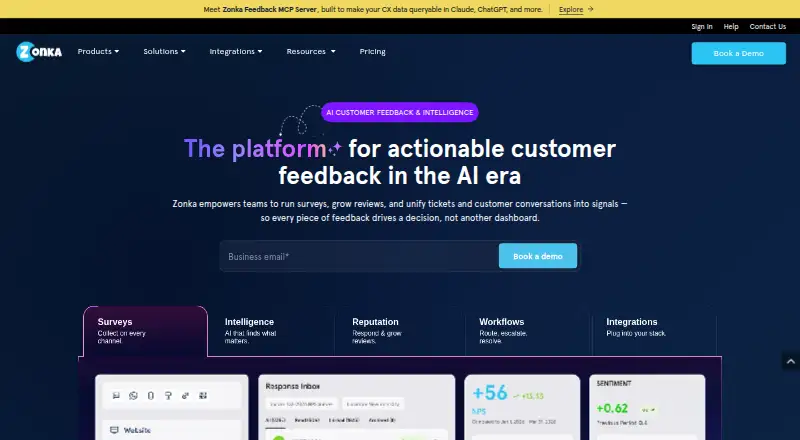Open the Help link
800x440 pixels.
731,27
